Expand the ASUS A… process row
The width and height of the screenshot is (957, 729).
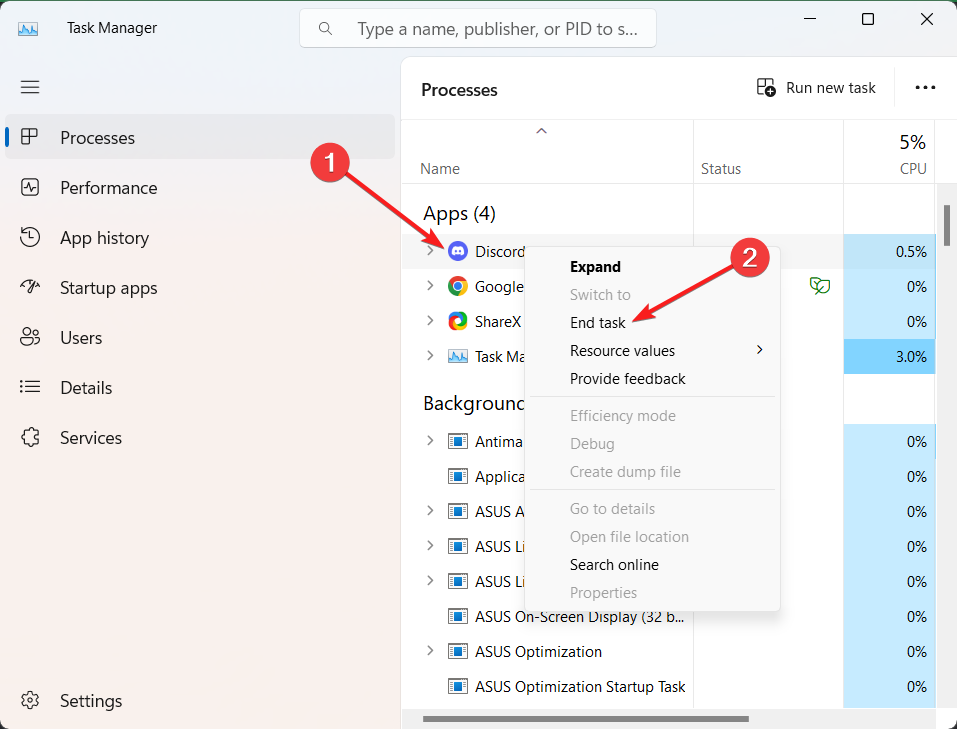(430, 511)
